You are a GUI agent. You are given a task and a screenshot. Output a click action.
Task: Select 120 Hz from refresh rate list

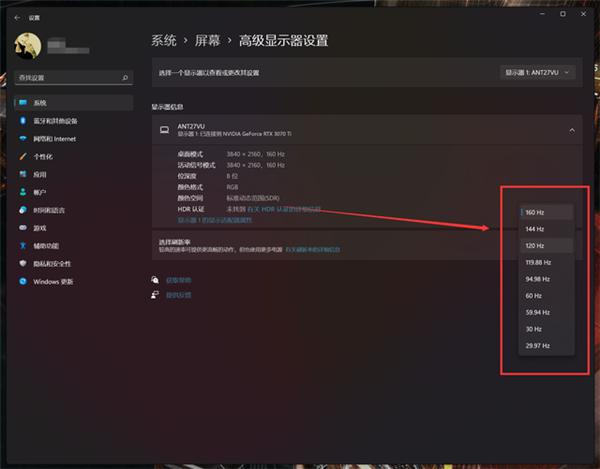point(535,246)
